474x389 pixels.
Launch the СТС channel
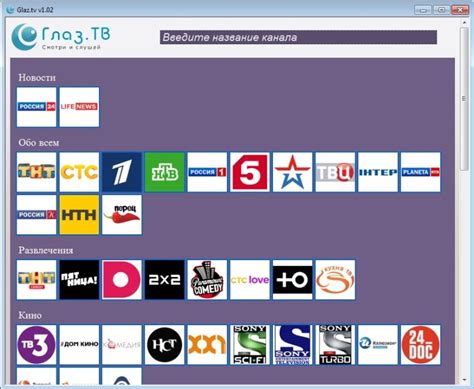click(79, 172)
